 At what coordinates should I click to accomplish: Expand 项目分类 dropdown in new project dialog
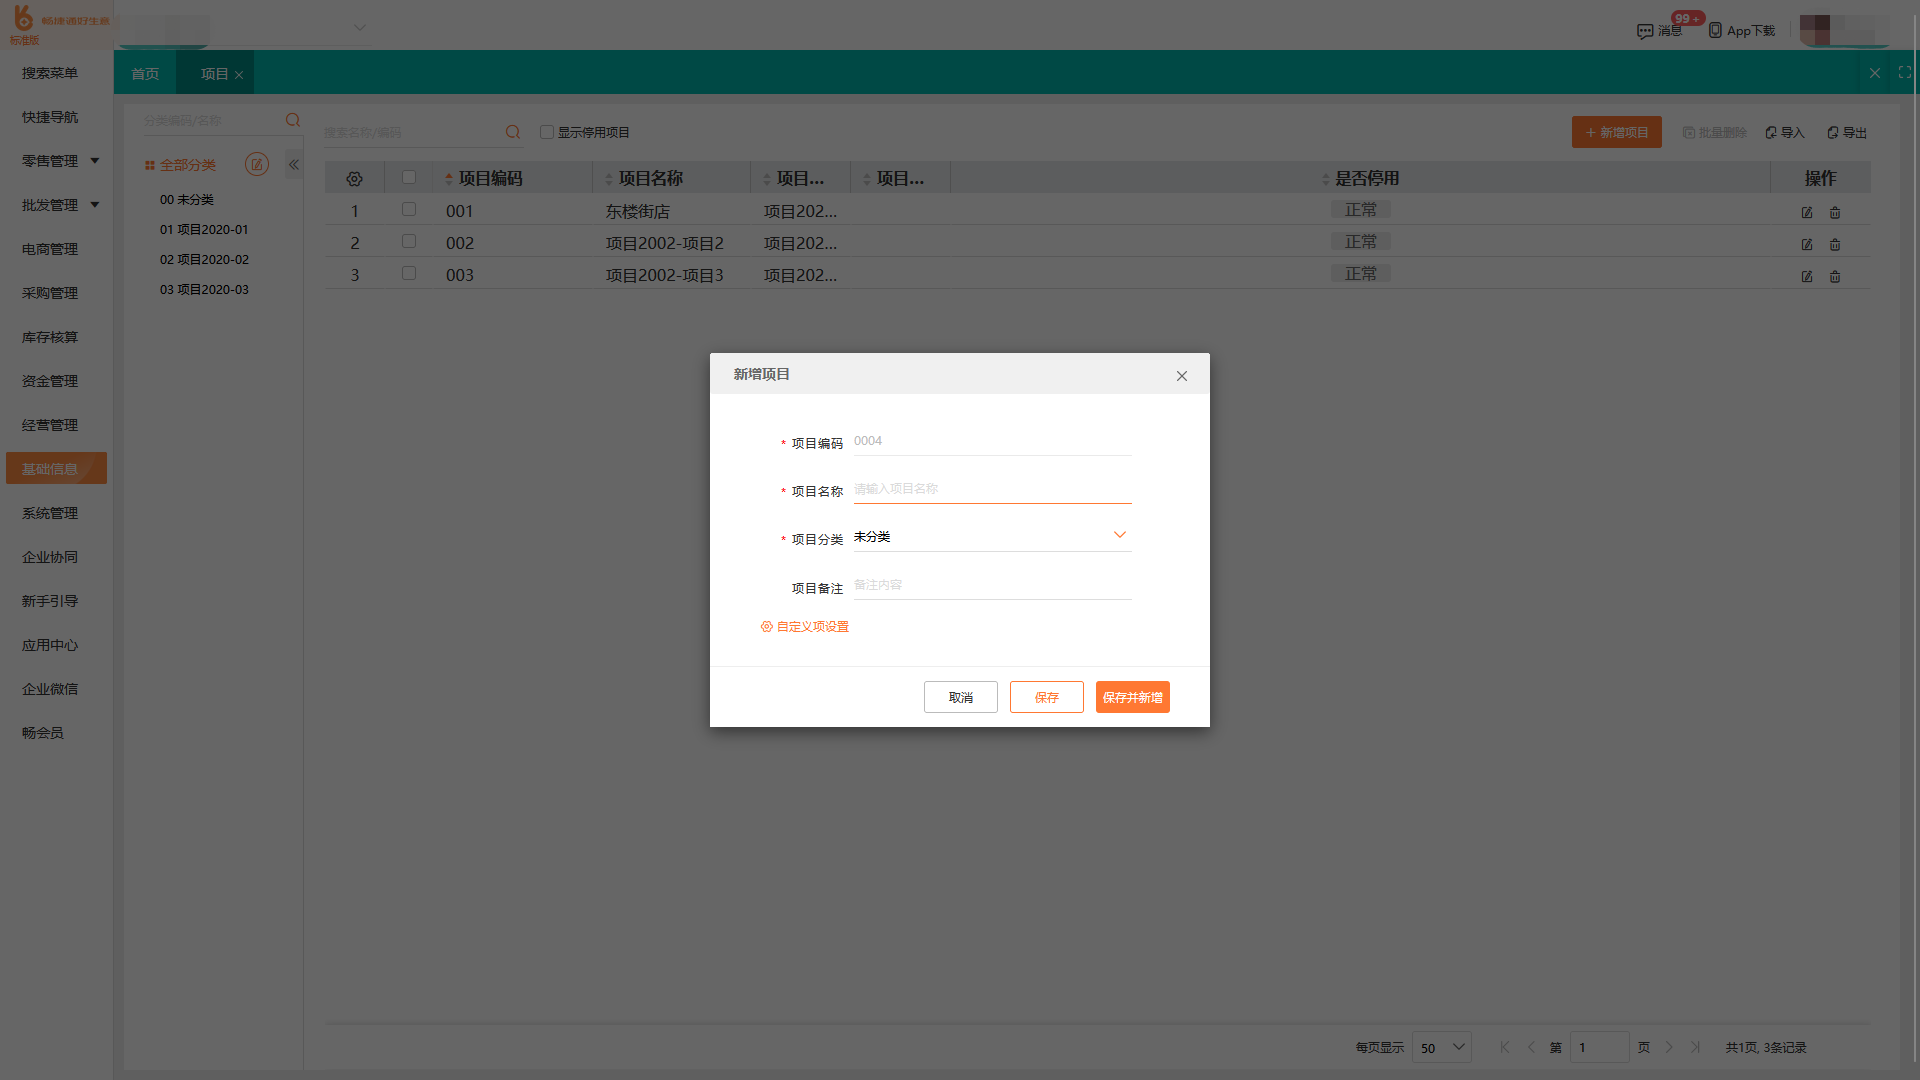(x=1120, y=535)
